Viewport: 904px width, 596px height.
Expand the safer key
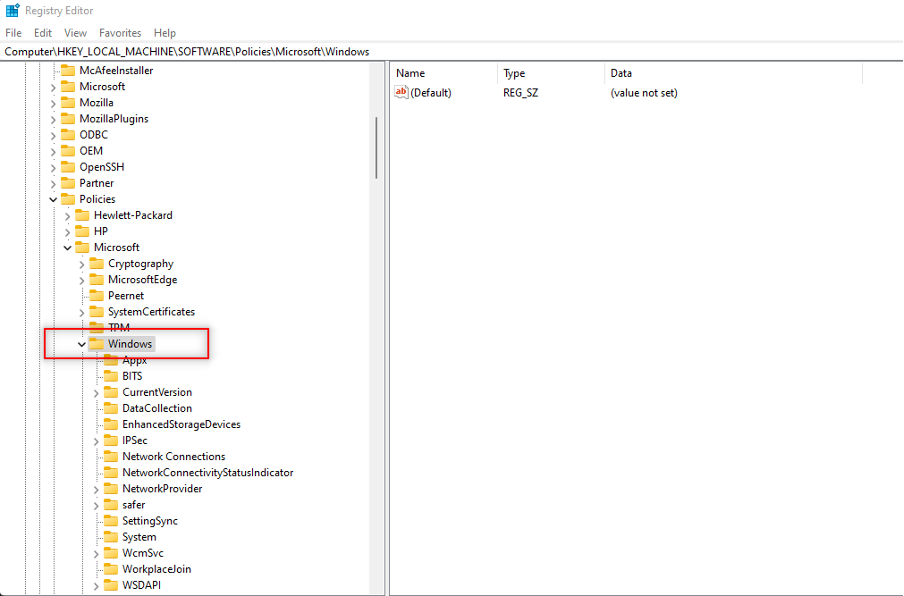pyautogui.click(x=96, y=506)
